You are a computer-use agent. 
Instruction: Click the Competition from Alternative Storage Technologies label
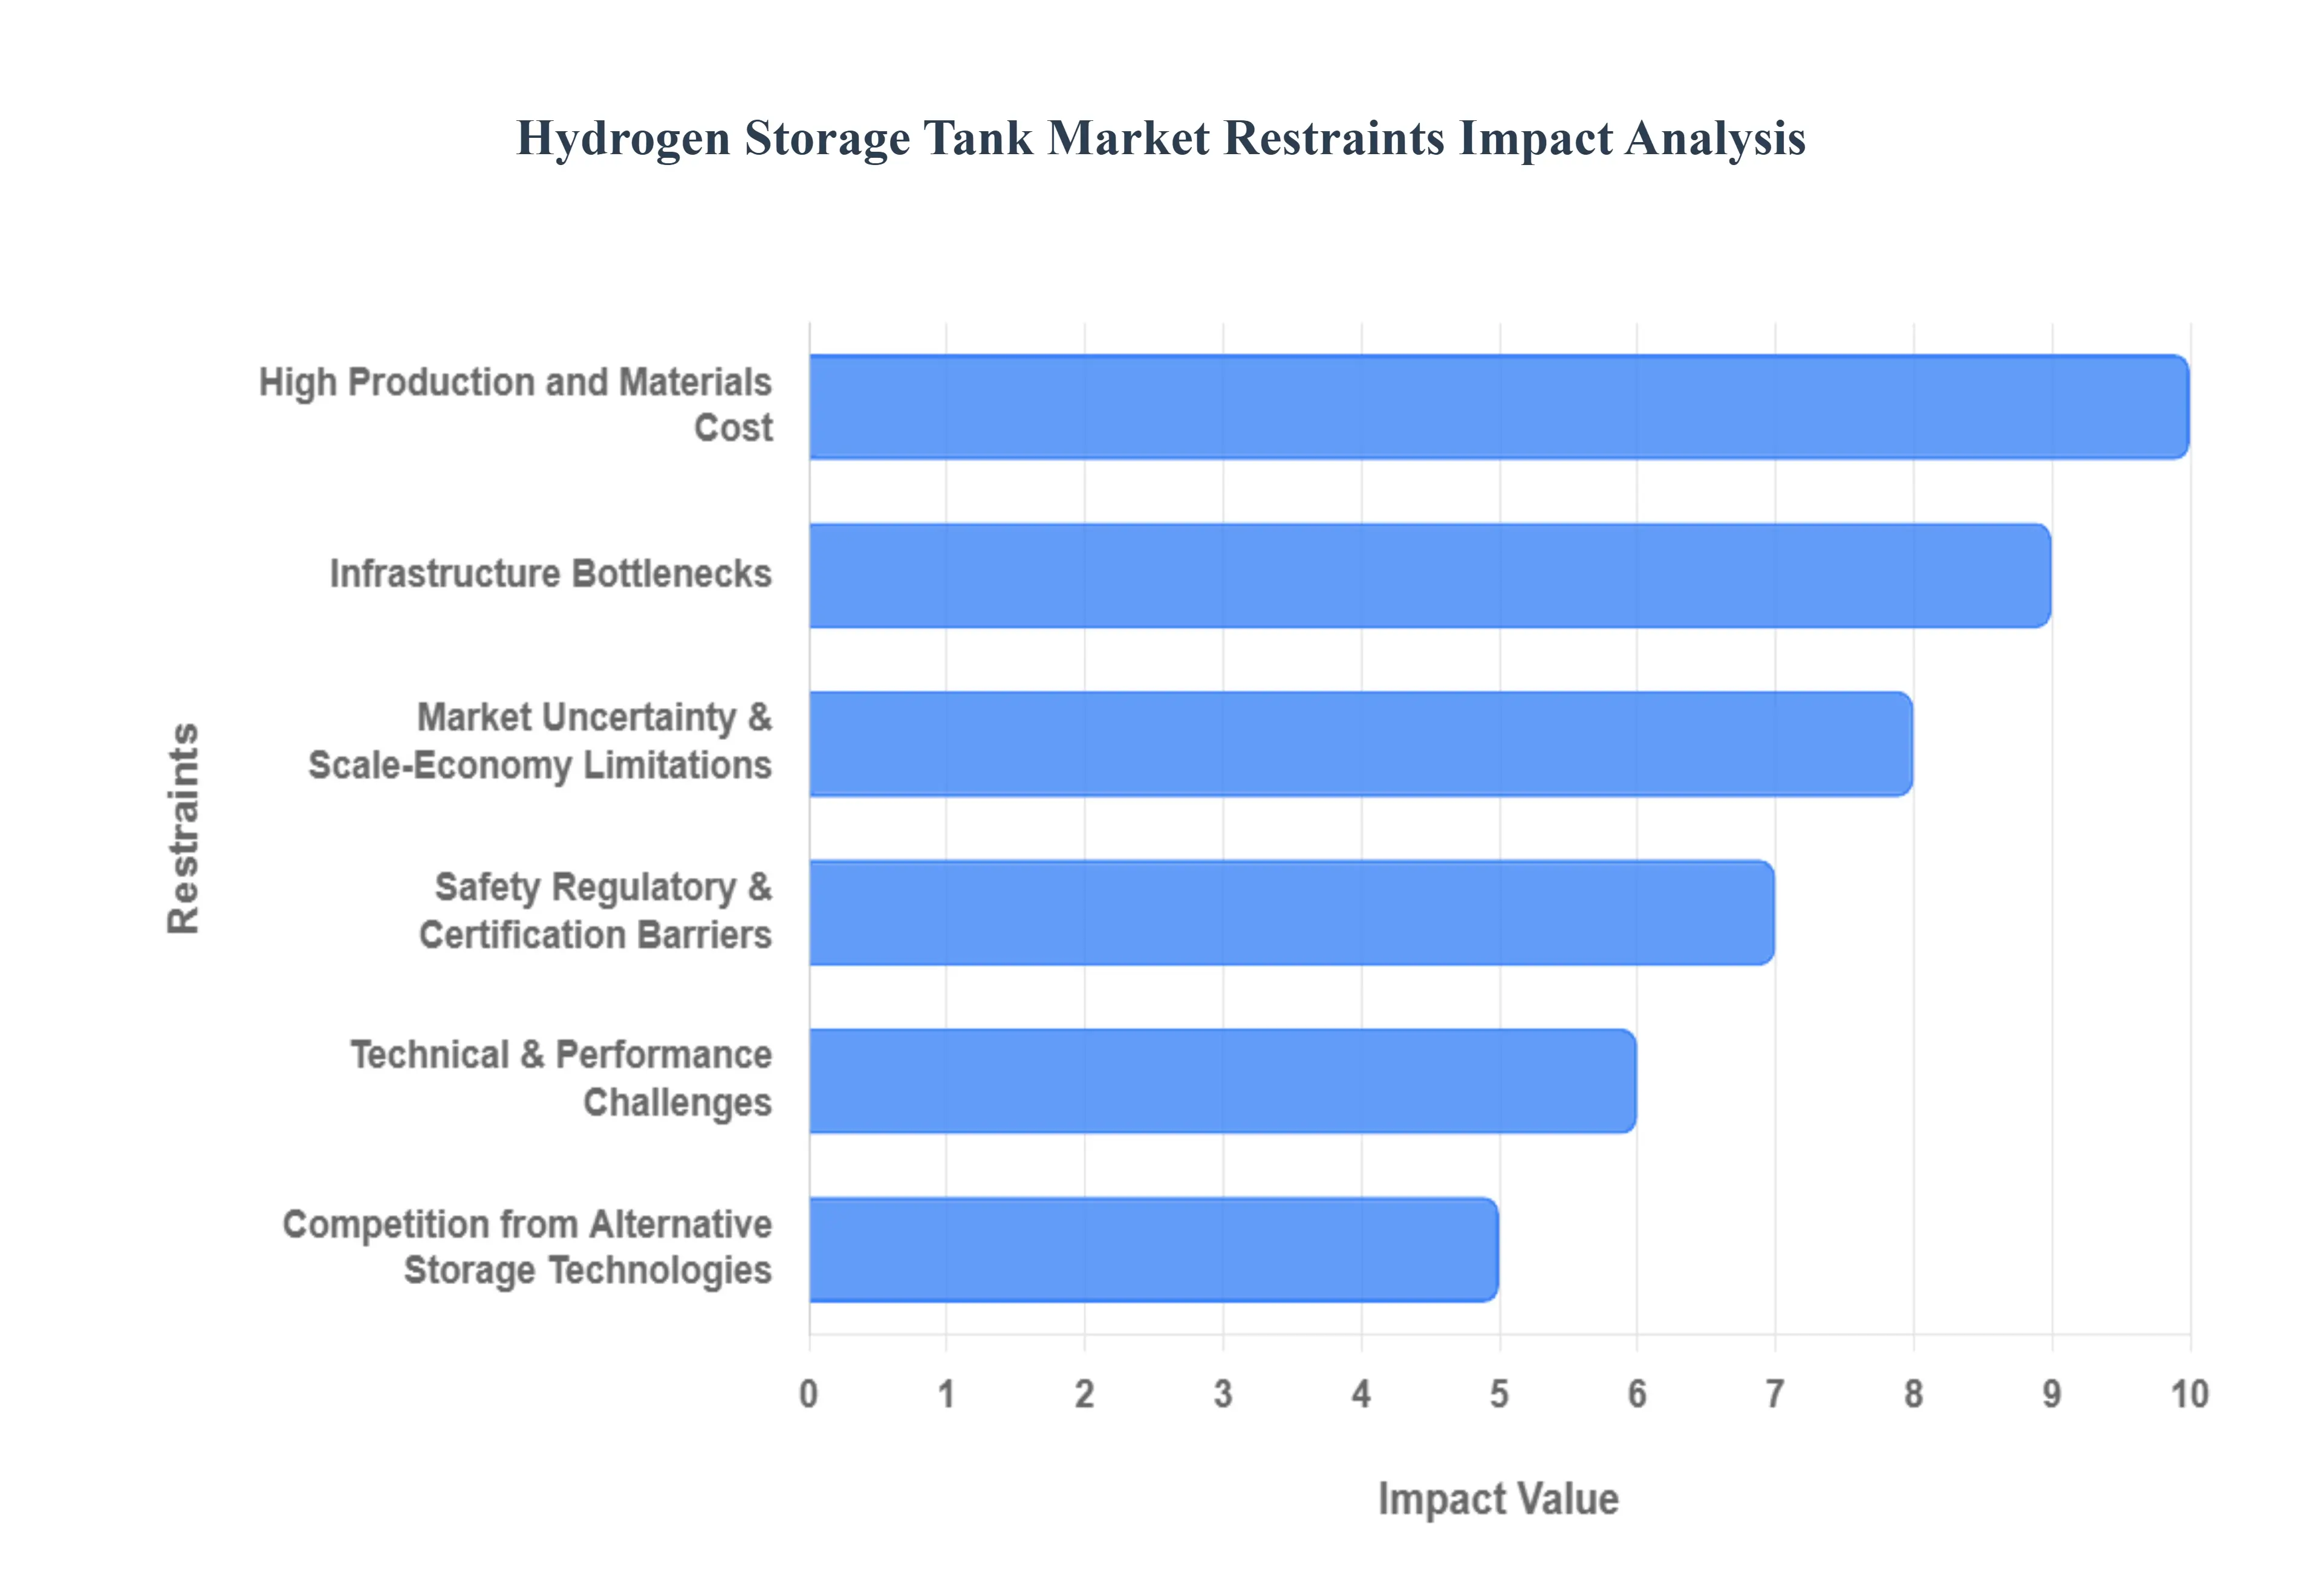(x=527, y=1247)
